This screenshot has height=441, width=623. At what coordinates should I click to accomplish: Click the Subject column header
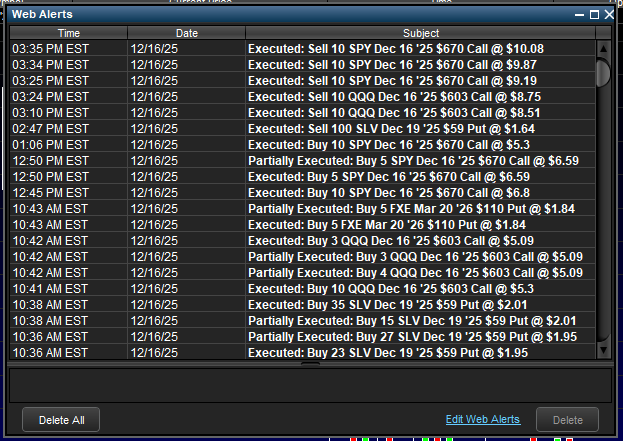(420, 33)
